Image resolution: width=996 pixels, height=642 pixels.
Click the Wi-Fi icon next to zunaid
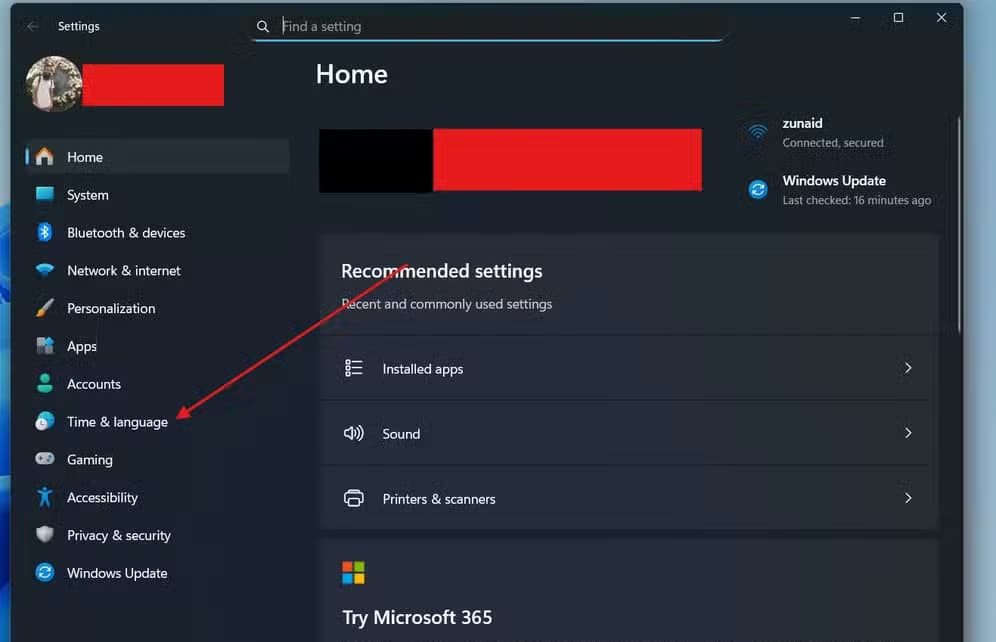[757, 132]
